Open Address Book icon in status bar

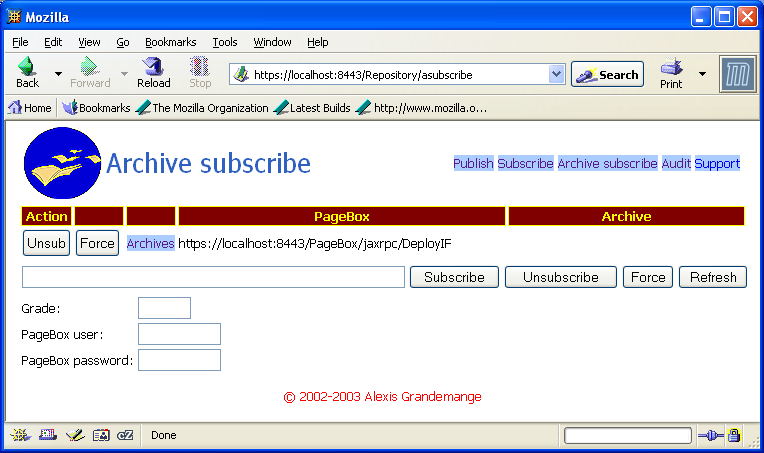point(100,435)
